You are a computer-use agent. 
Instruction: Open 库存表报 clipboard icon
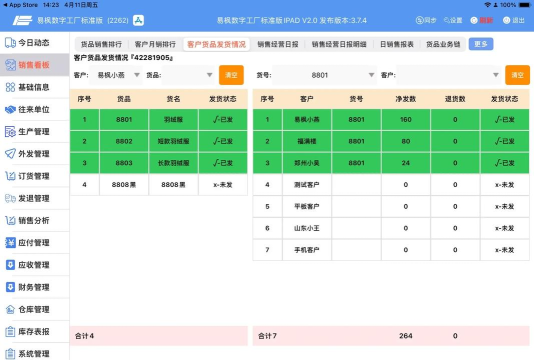click(x=10, y=331)
